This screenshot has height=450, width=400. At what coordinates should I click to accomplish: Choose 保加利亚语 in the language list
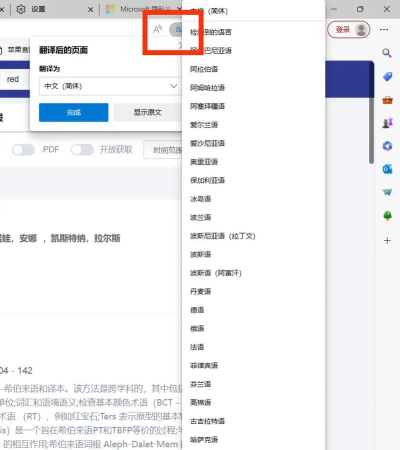(x=253, y=180)
